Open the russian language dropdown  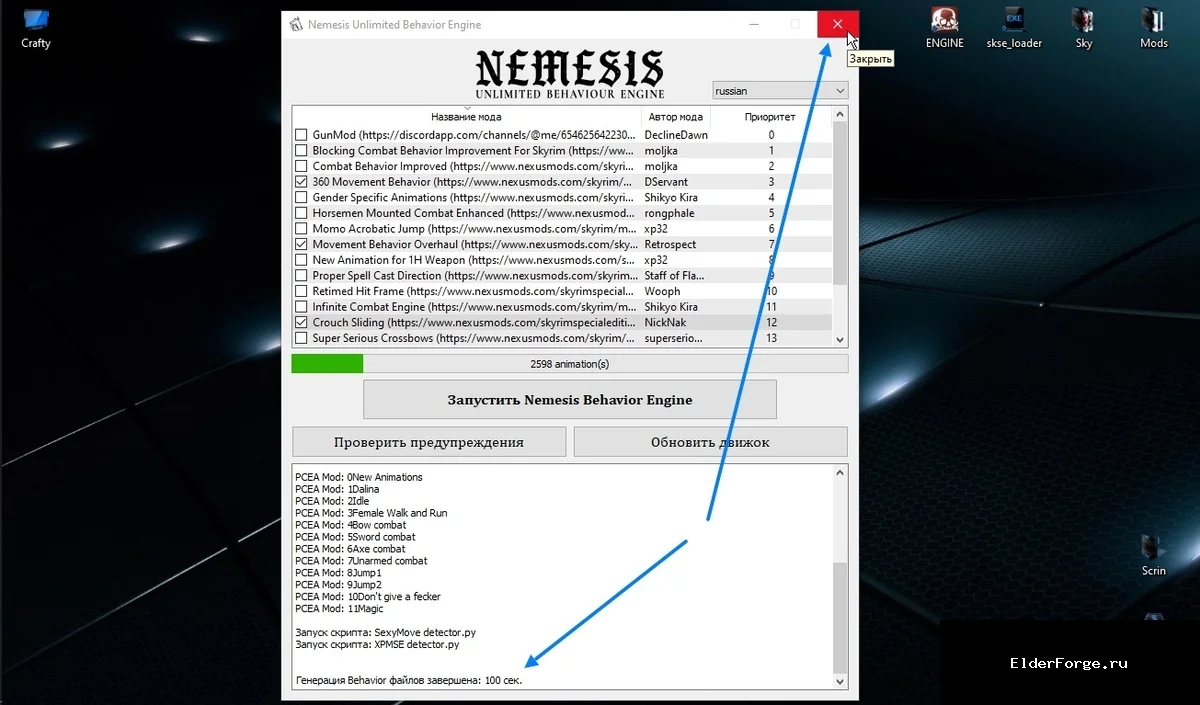click(780, 91)
